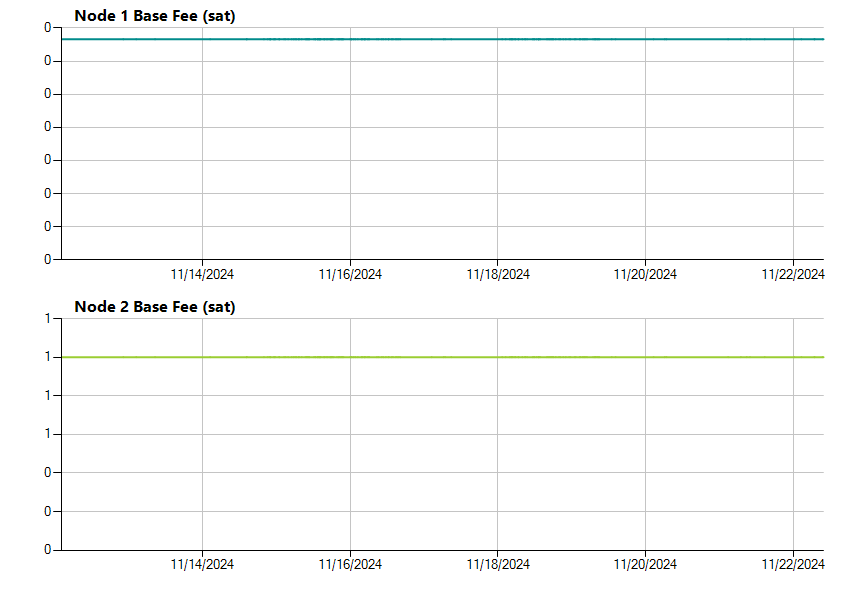This screenshot has width=860, height=600.
Task: Click the 11/14/2024 label on Node 1 axis
Action: (203, 270)
